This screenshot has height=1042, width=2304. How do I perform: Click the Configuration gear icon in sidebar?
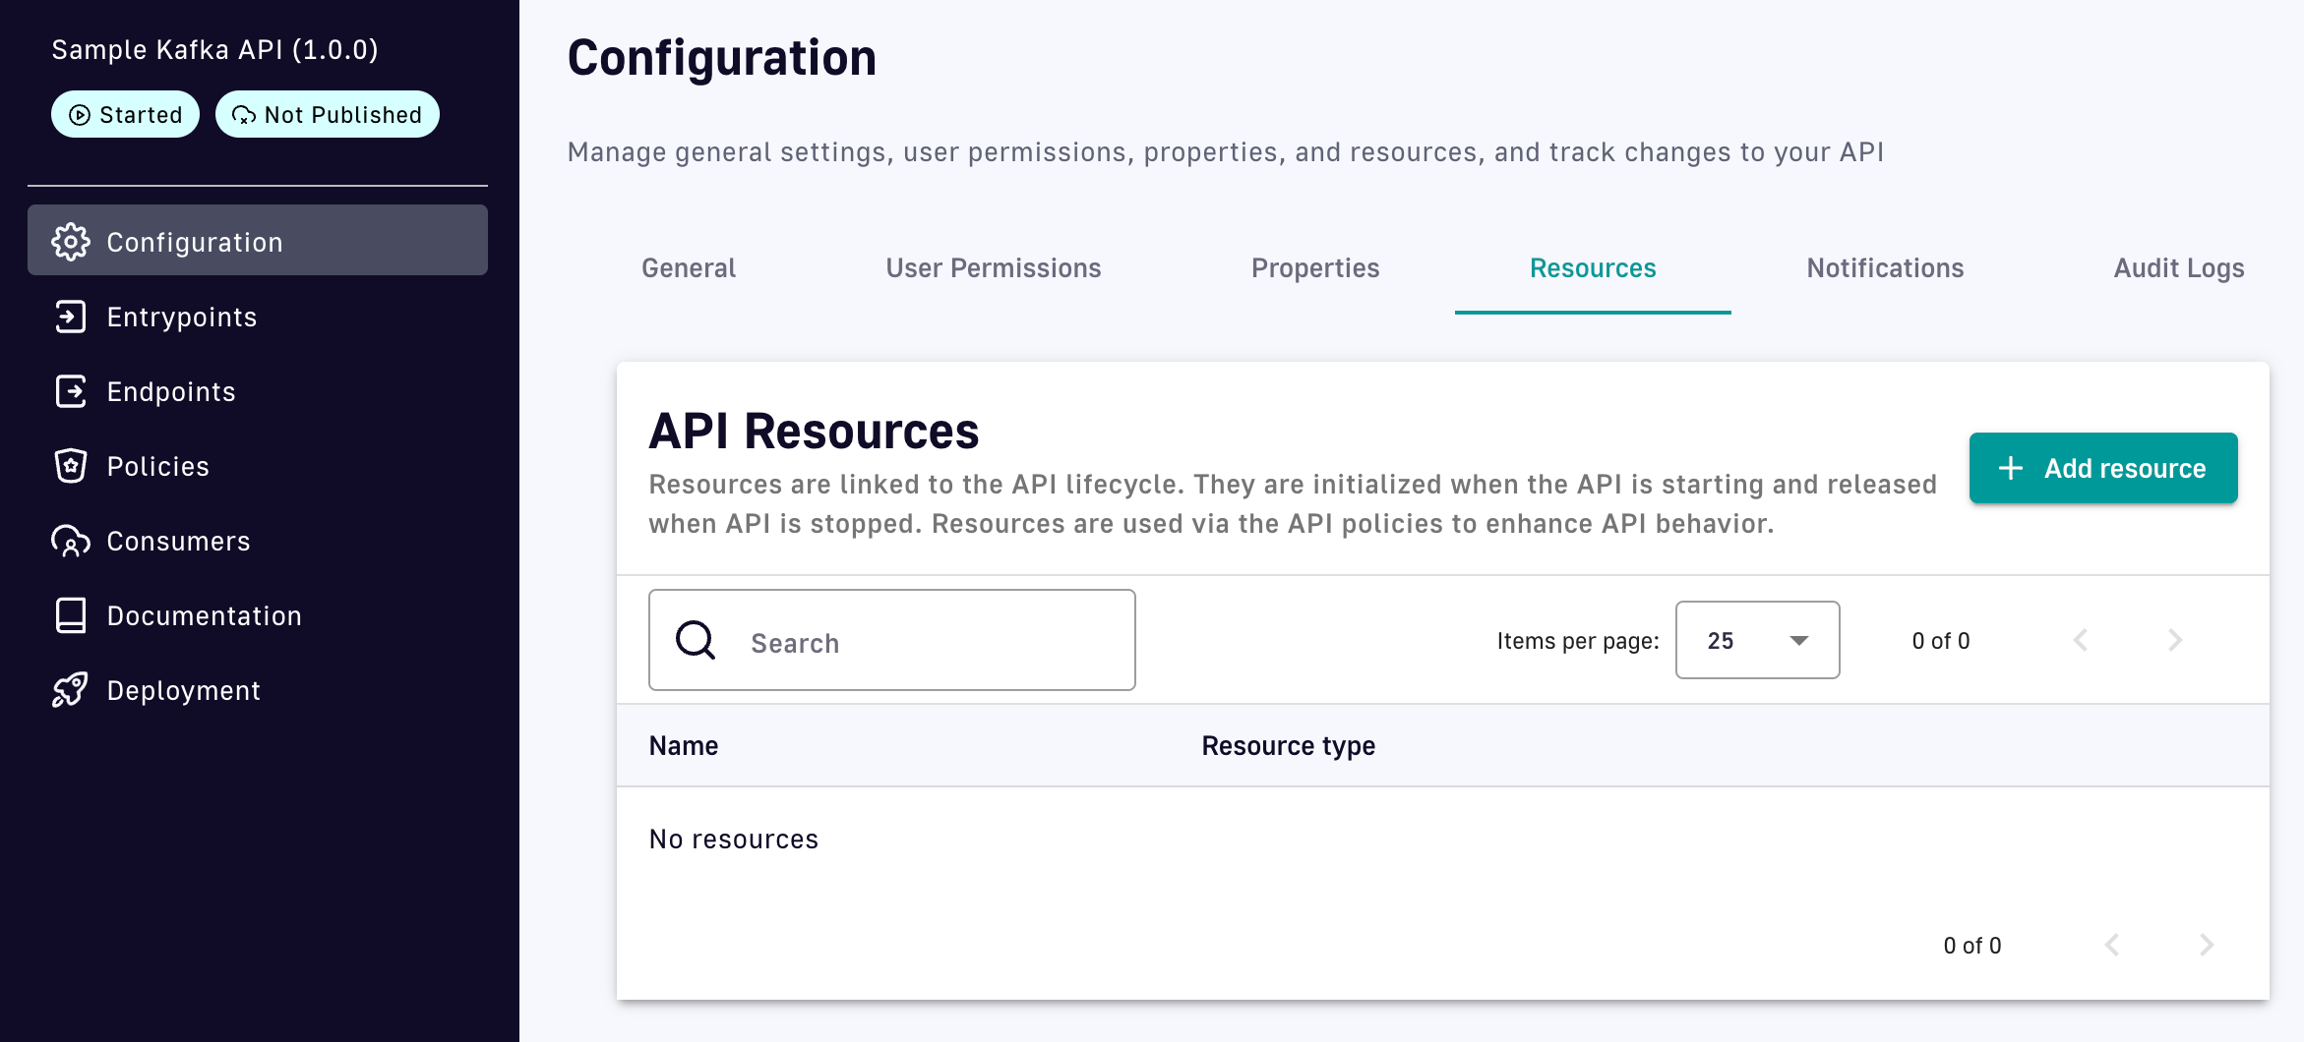(x=70, y=242)
